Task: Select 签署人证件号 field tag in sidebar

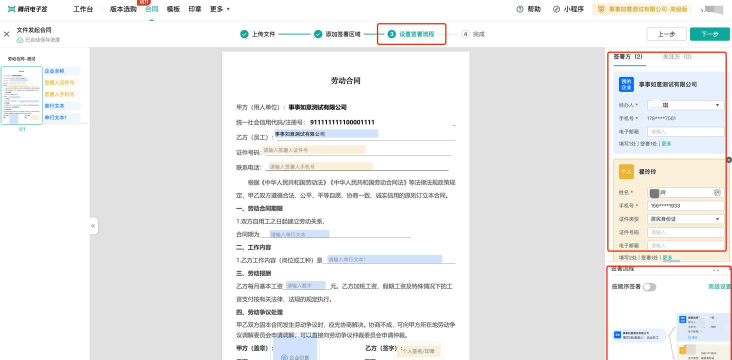Action: (x=62, y=83)
